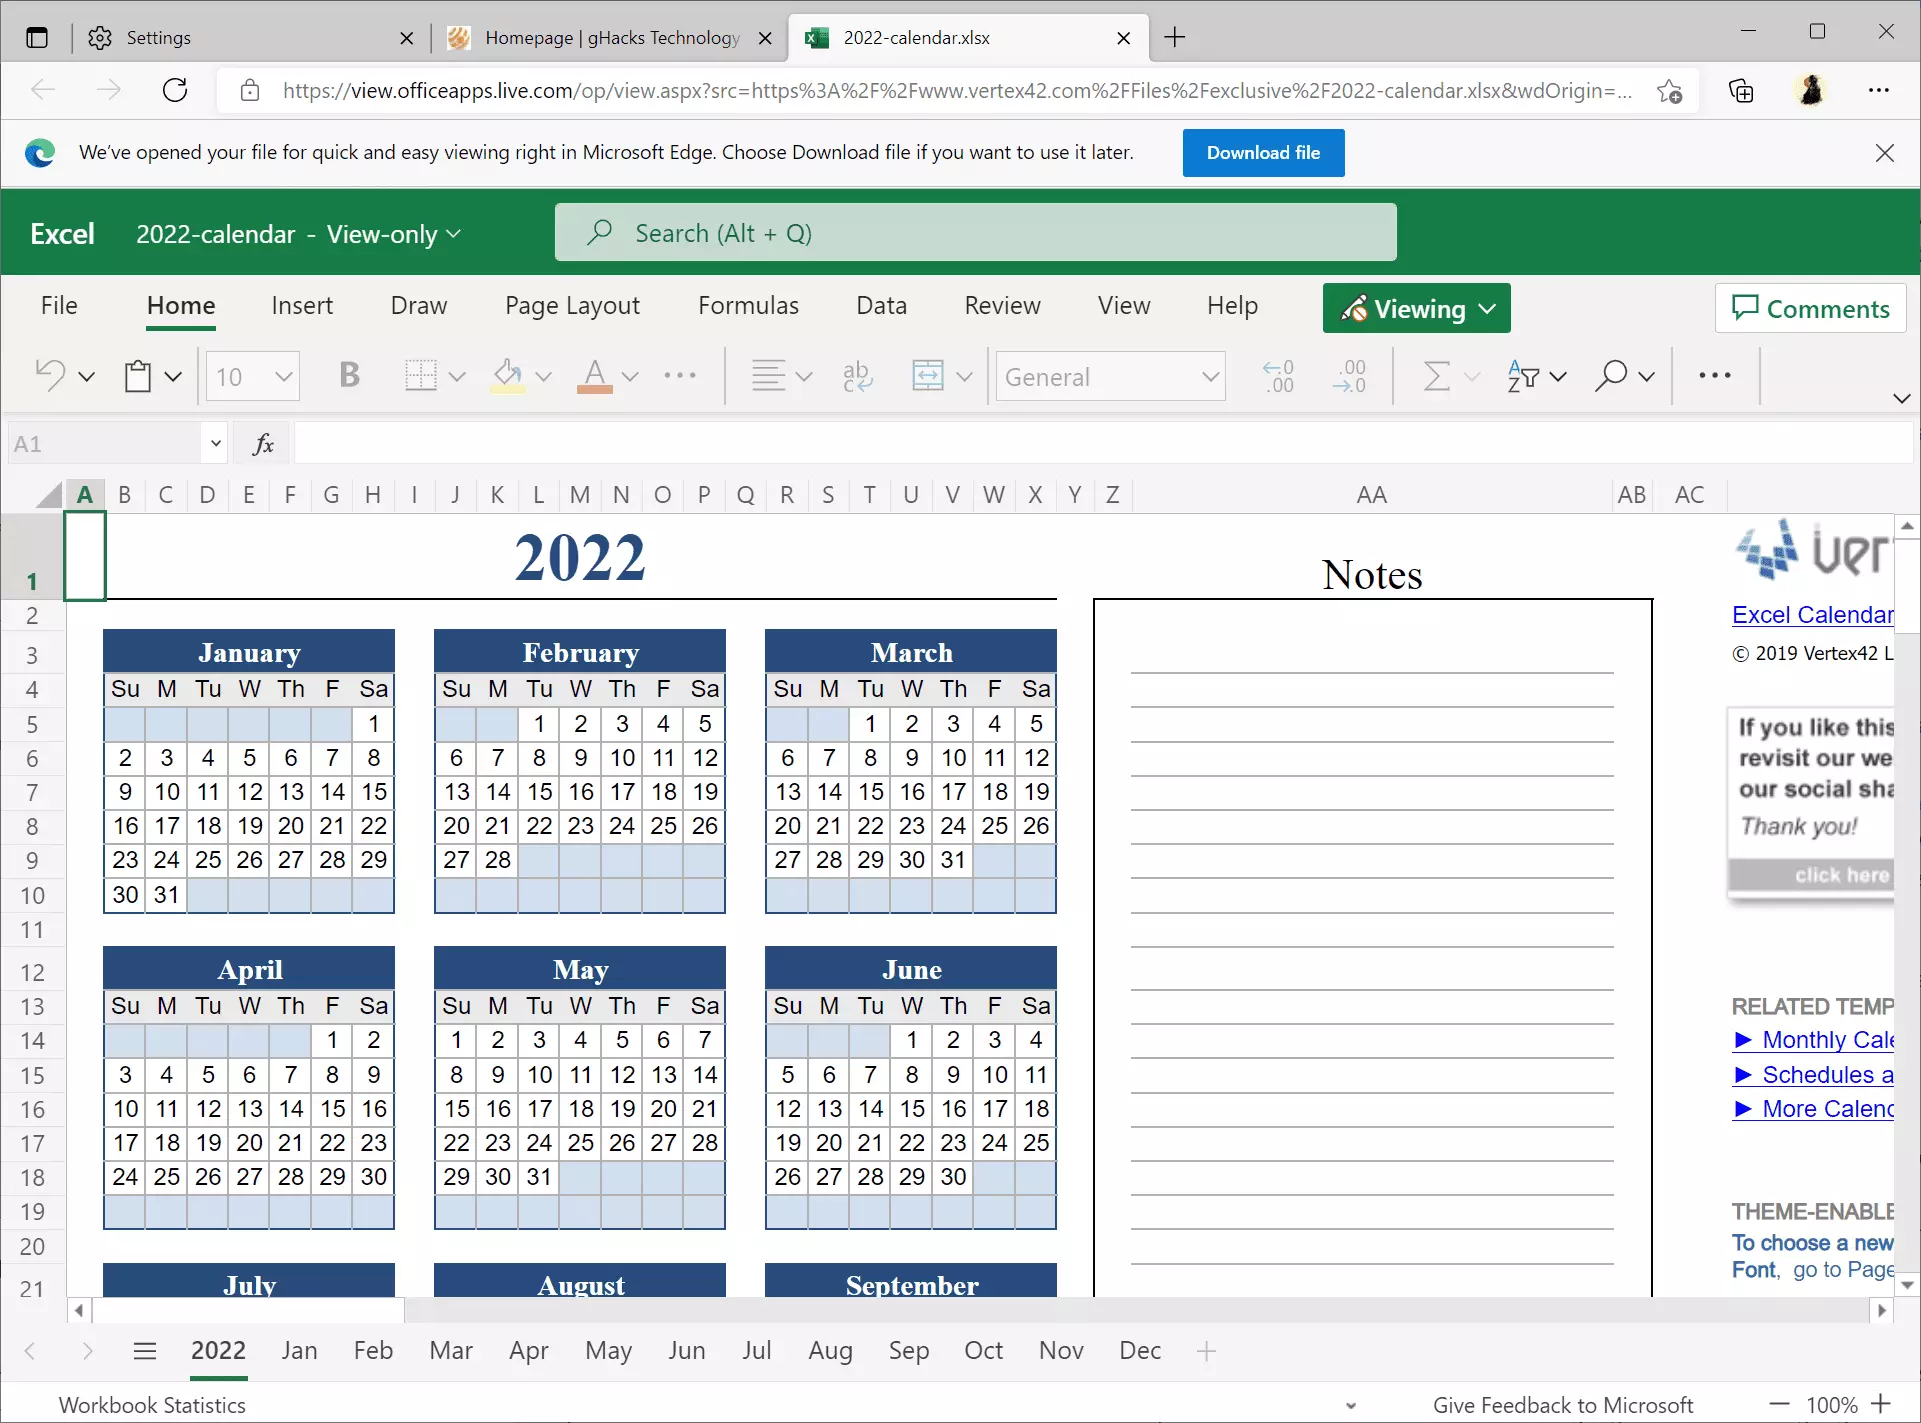Toggle View-only mode indicator
Viewport: 1921px width, 1423px height.
[299, 233]
